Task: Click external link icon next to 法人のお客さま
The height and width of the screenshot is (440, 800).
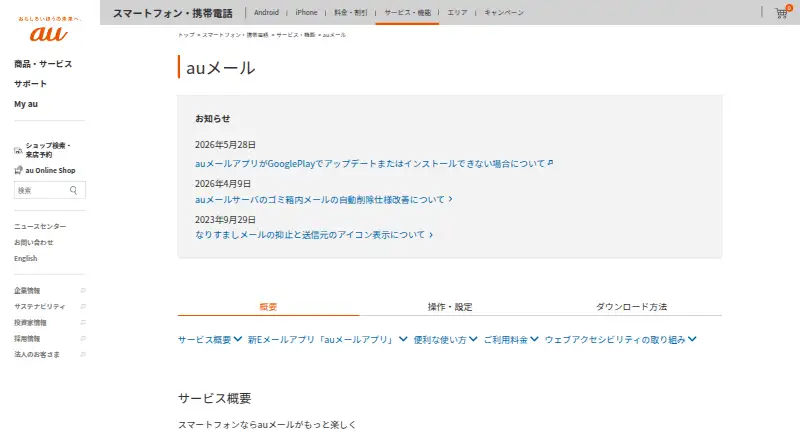Action: click(x=83, y=354)
